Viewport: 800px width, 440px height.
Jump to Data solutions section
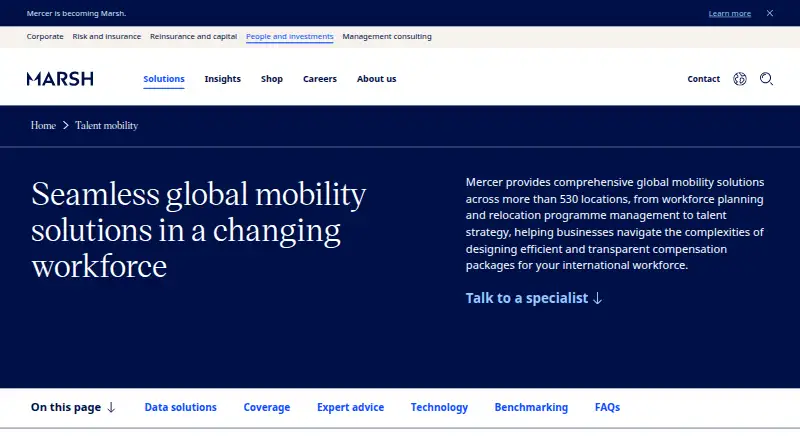coord(181,407)
